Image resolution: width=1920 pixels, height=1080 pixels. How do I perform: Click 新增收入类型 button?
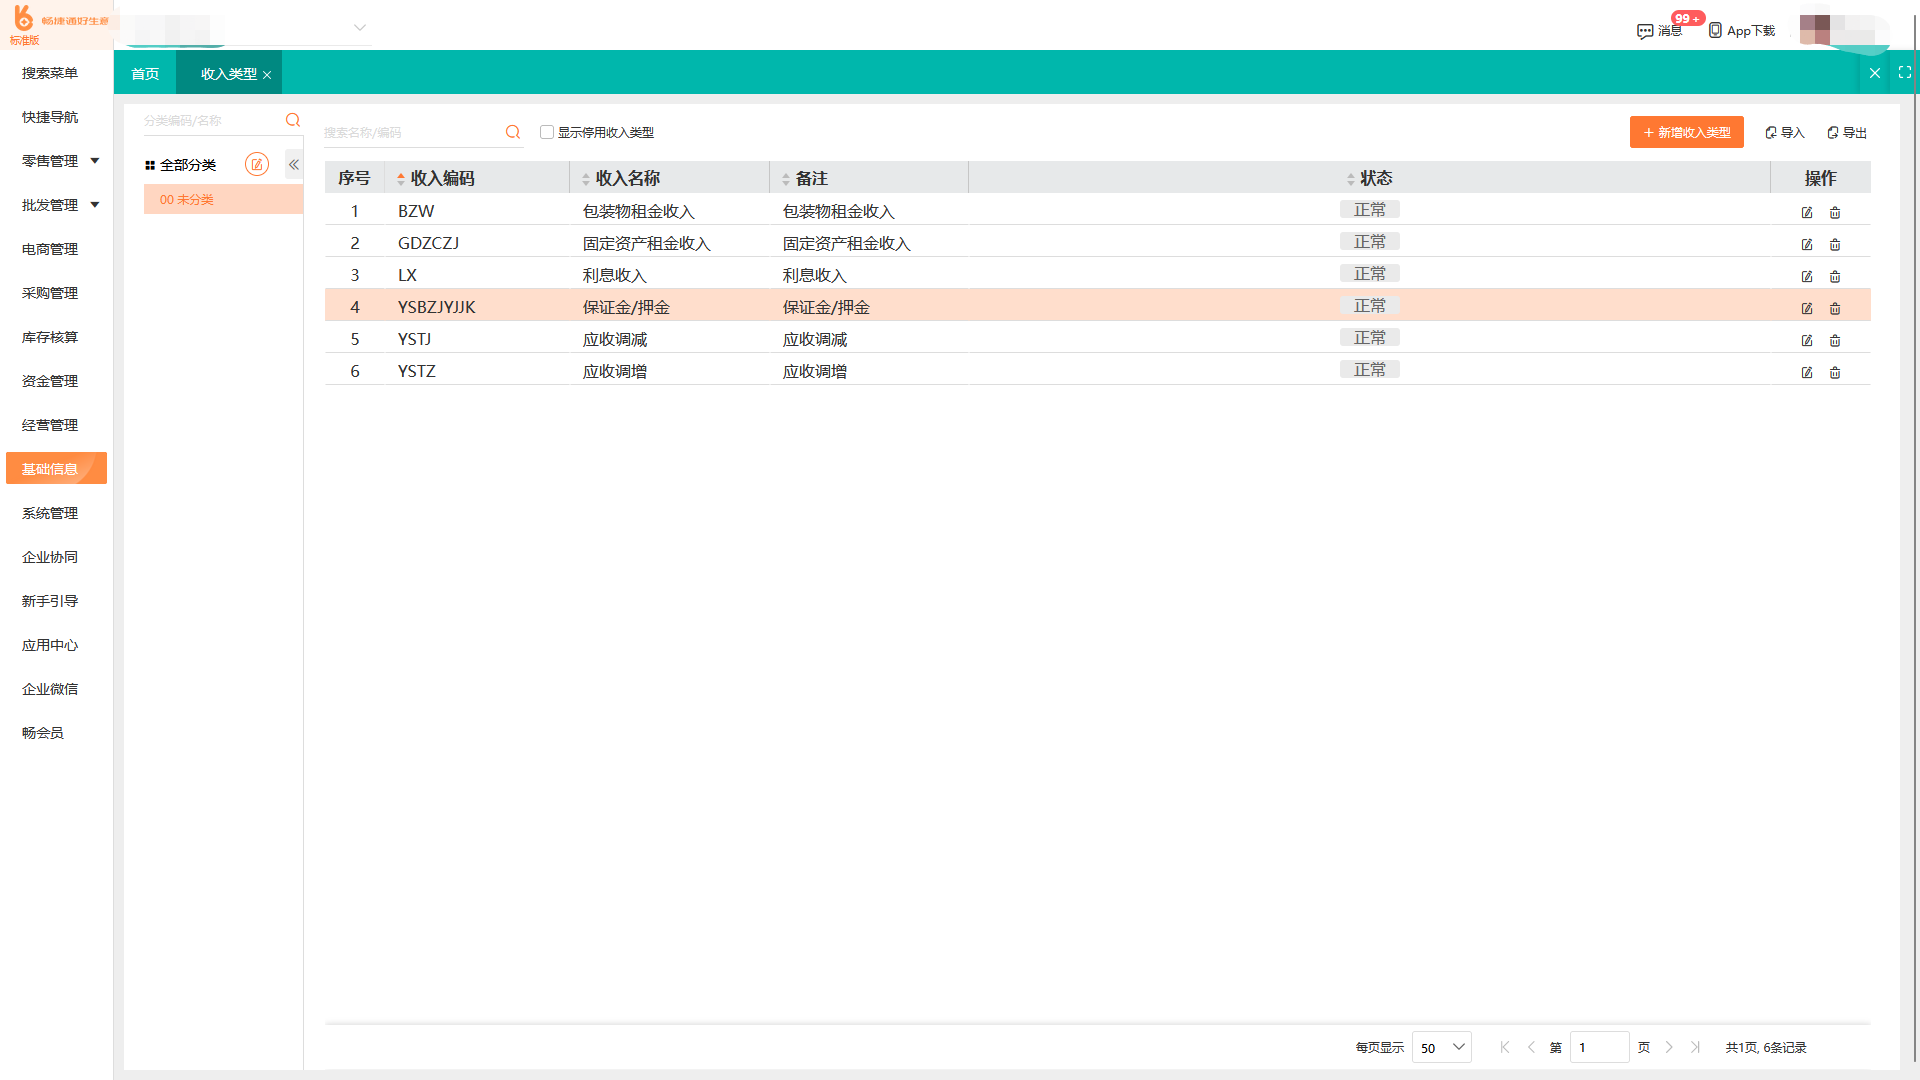[1689, 132]
